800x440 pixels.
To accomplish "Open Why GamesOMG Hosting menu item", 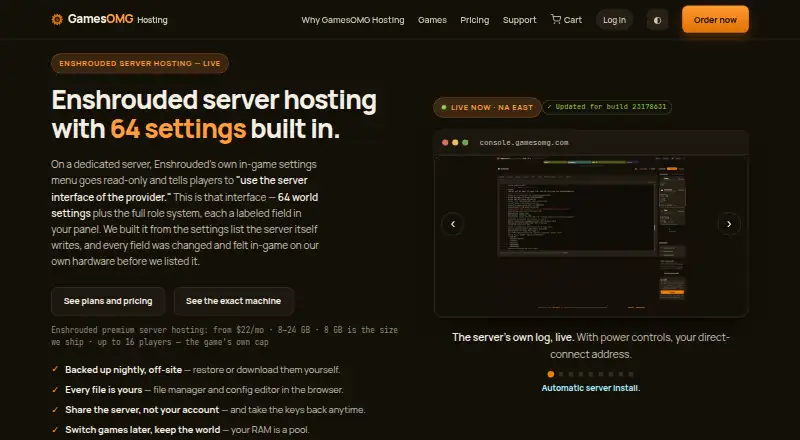I will (x=353, y=20).
